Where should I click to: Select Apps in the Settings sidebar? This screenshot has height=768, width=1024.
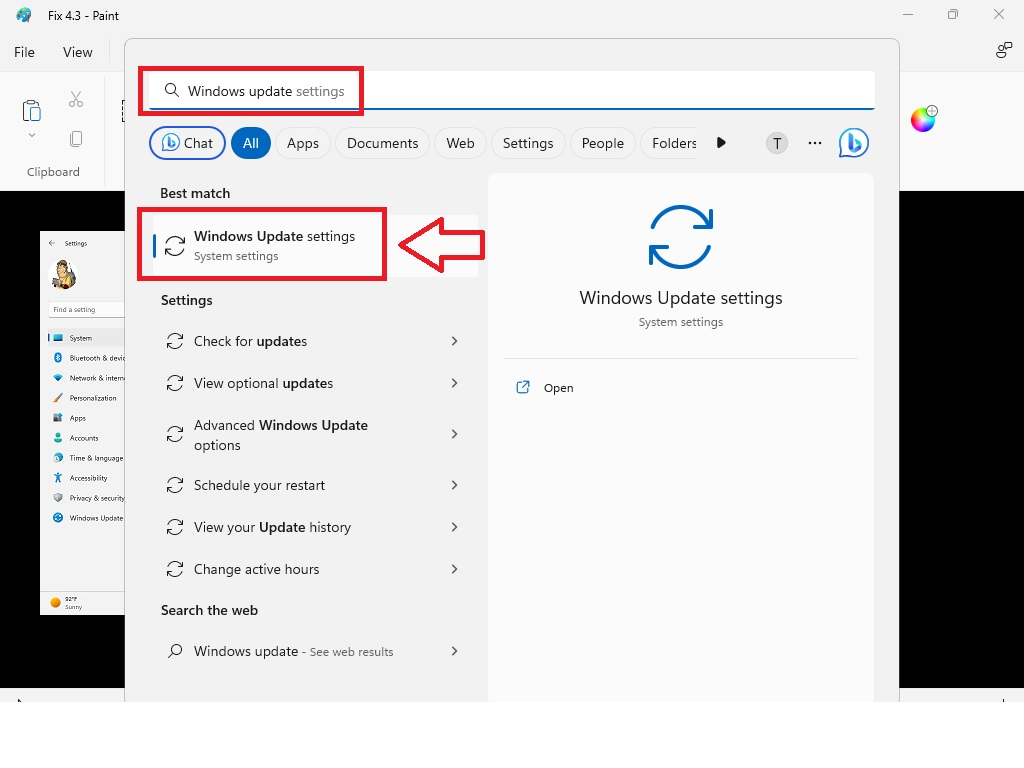pyautogui.click(x=69, y=418)
